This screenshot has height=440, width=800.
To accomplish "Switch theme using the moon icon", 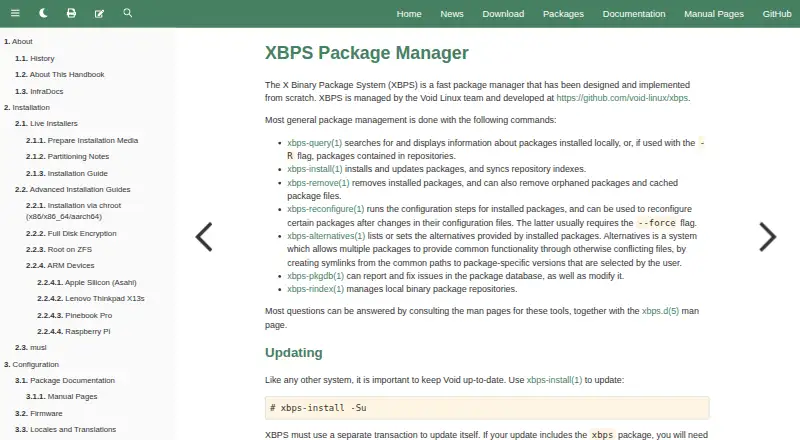I will 43,13.
